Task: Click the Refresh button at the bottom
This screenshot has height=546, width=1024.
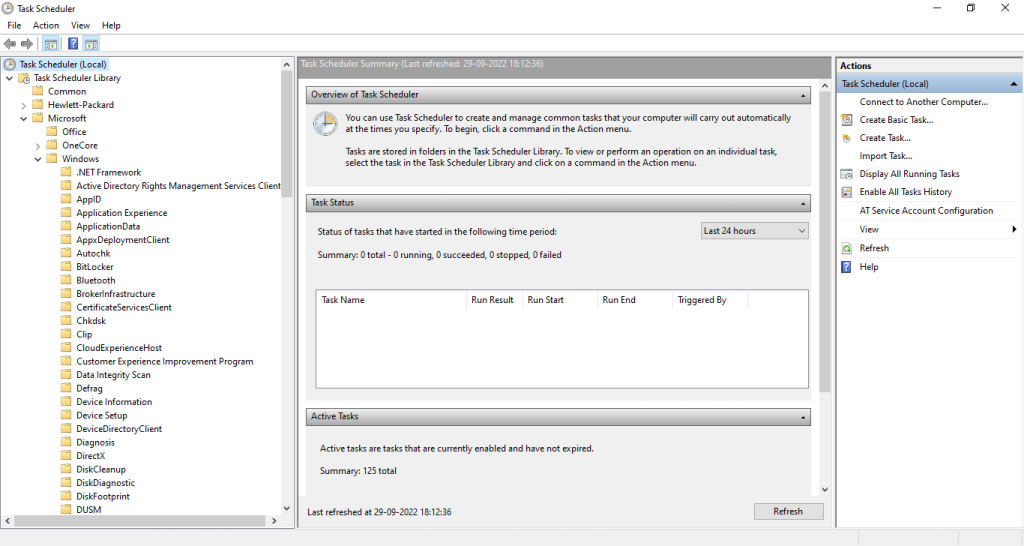Action: 788,511
